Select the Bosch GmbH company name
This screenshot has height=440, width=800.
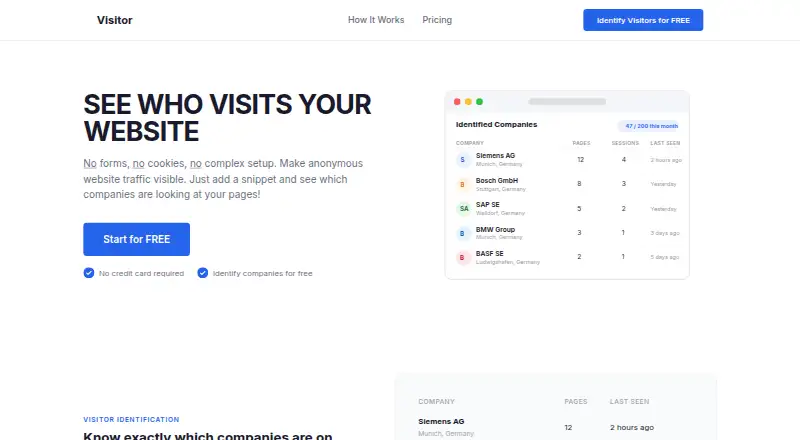[497, 181]
